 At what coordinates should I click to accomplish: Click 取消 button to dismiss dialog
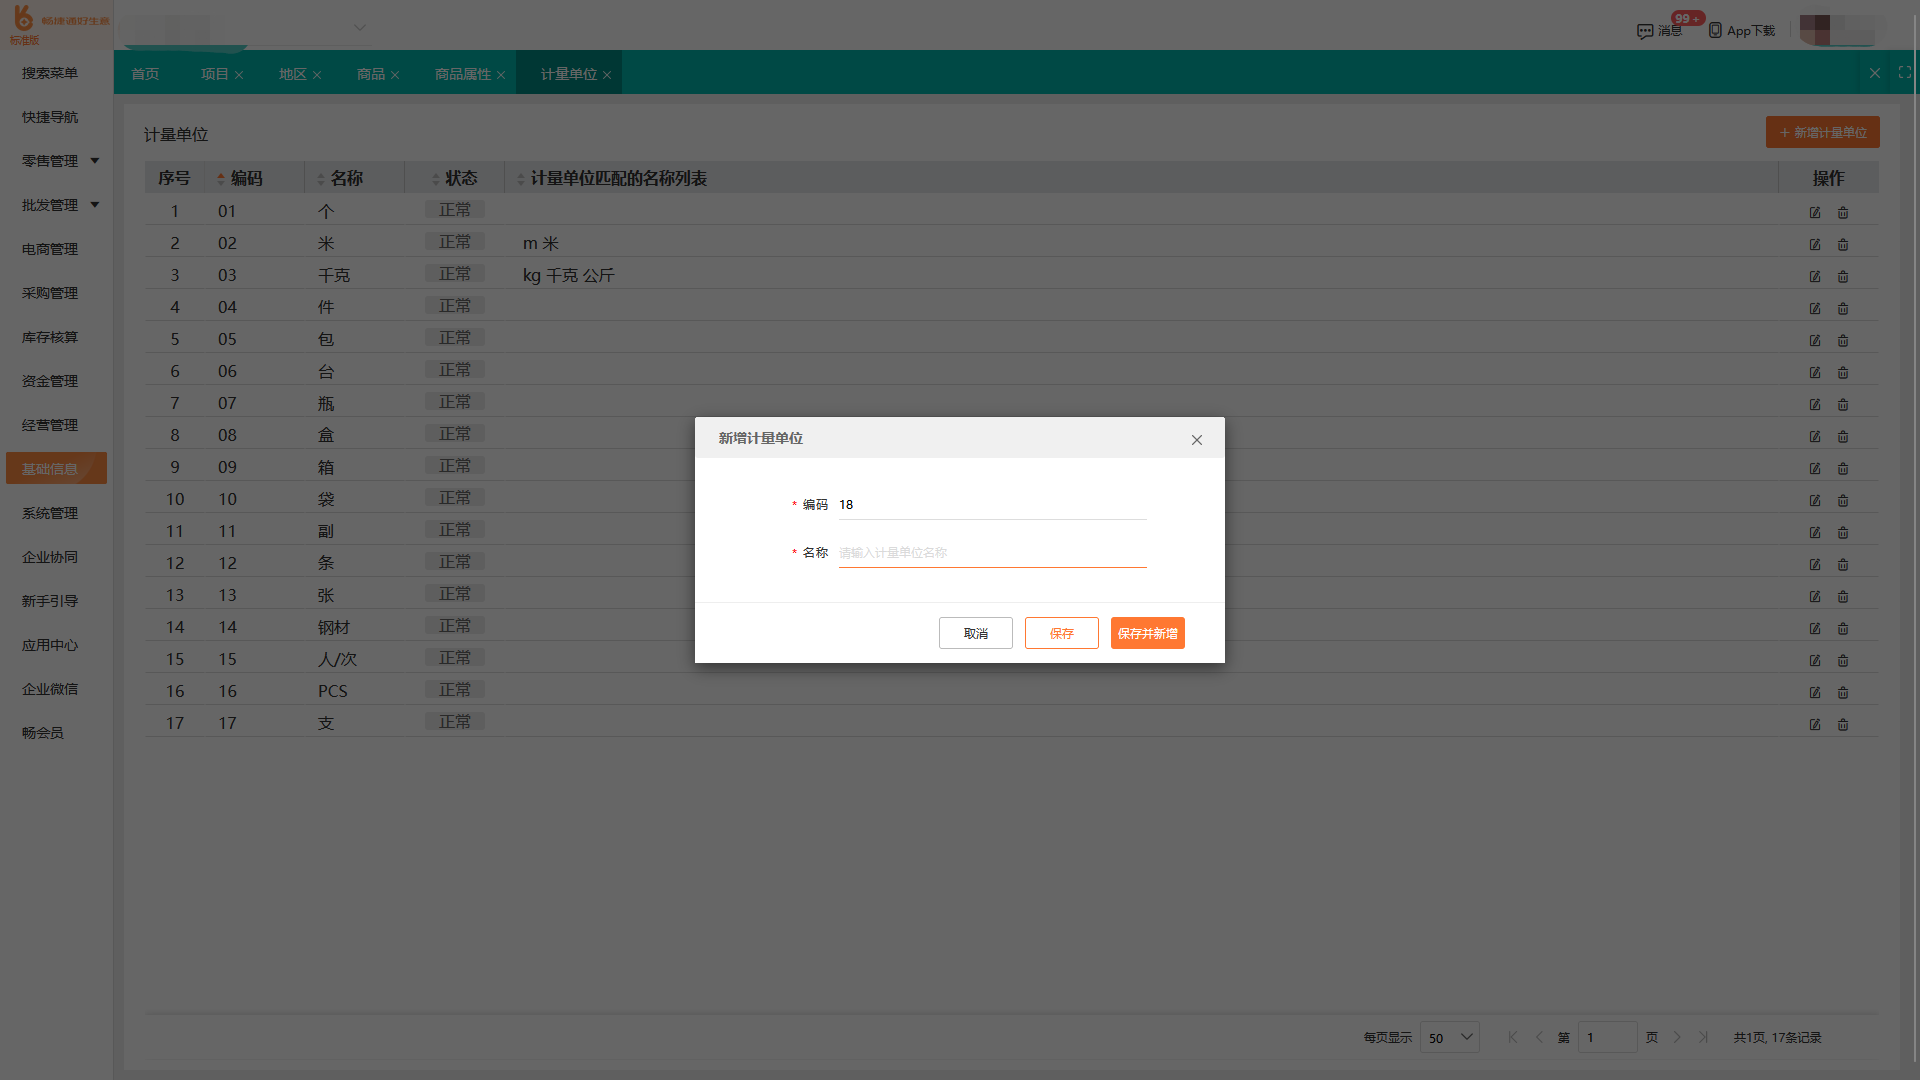click(x=976, y=633)
